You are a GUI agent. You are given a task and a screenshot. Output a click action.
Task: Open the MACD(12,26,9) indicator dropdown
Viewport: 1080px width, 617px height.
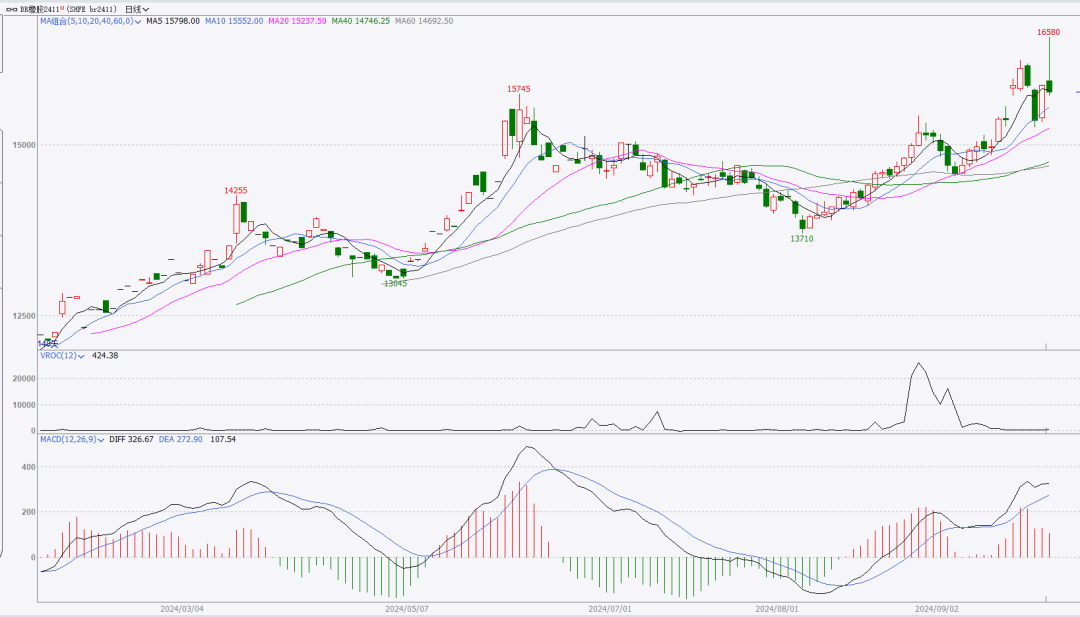coord(102,439)
